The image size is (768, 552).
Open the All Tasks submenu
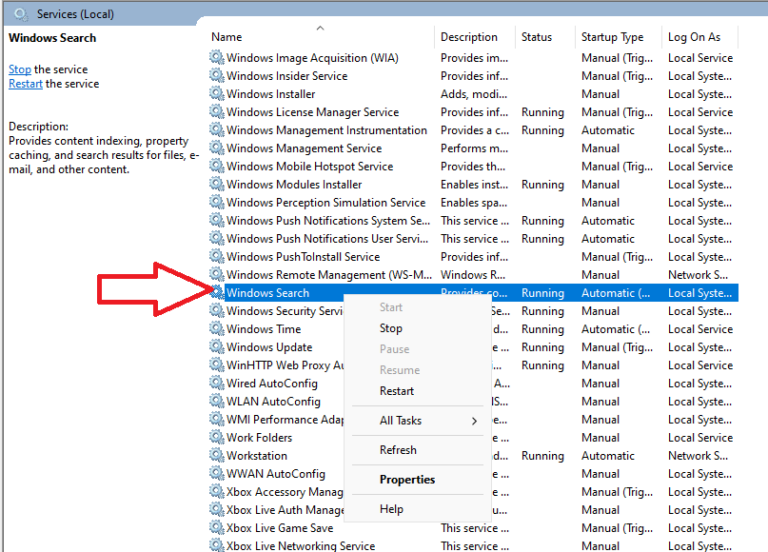(x=418, y=420)
